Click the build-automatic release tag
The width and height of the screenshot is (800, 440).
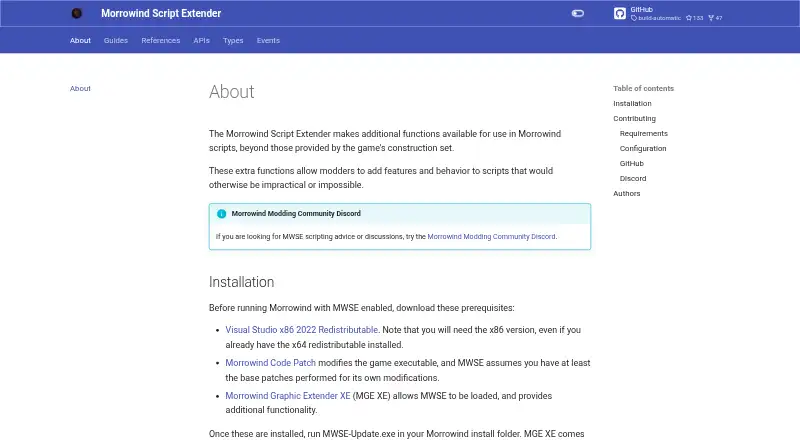656,18
